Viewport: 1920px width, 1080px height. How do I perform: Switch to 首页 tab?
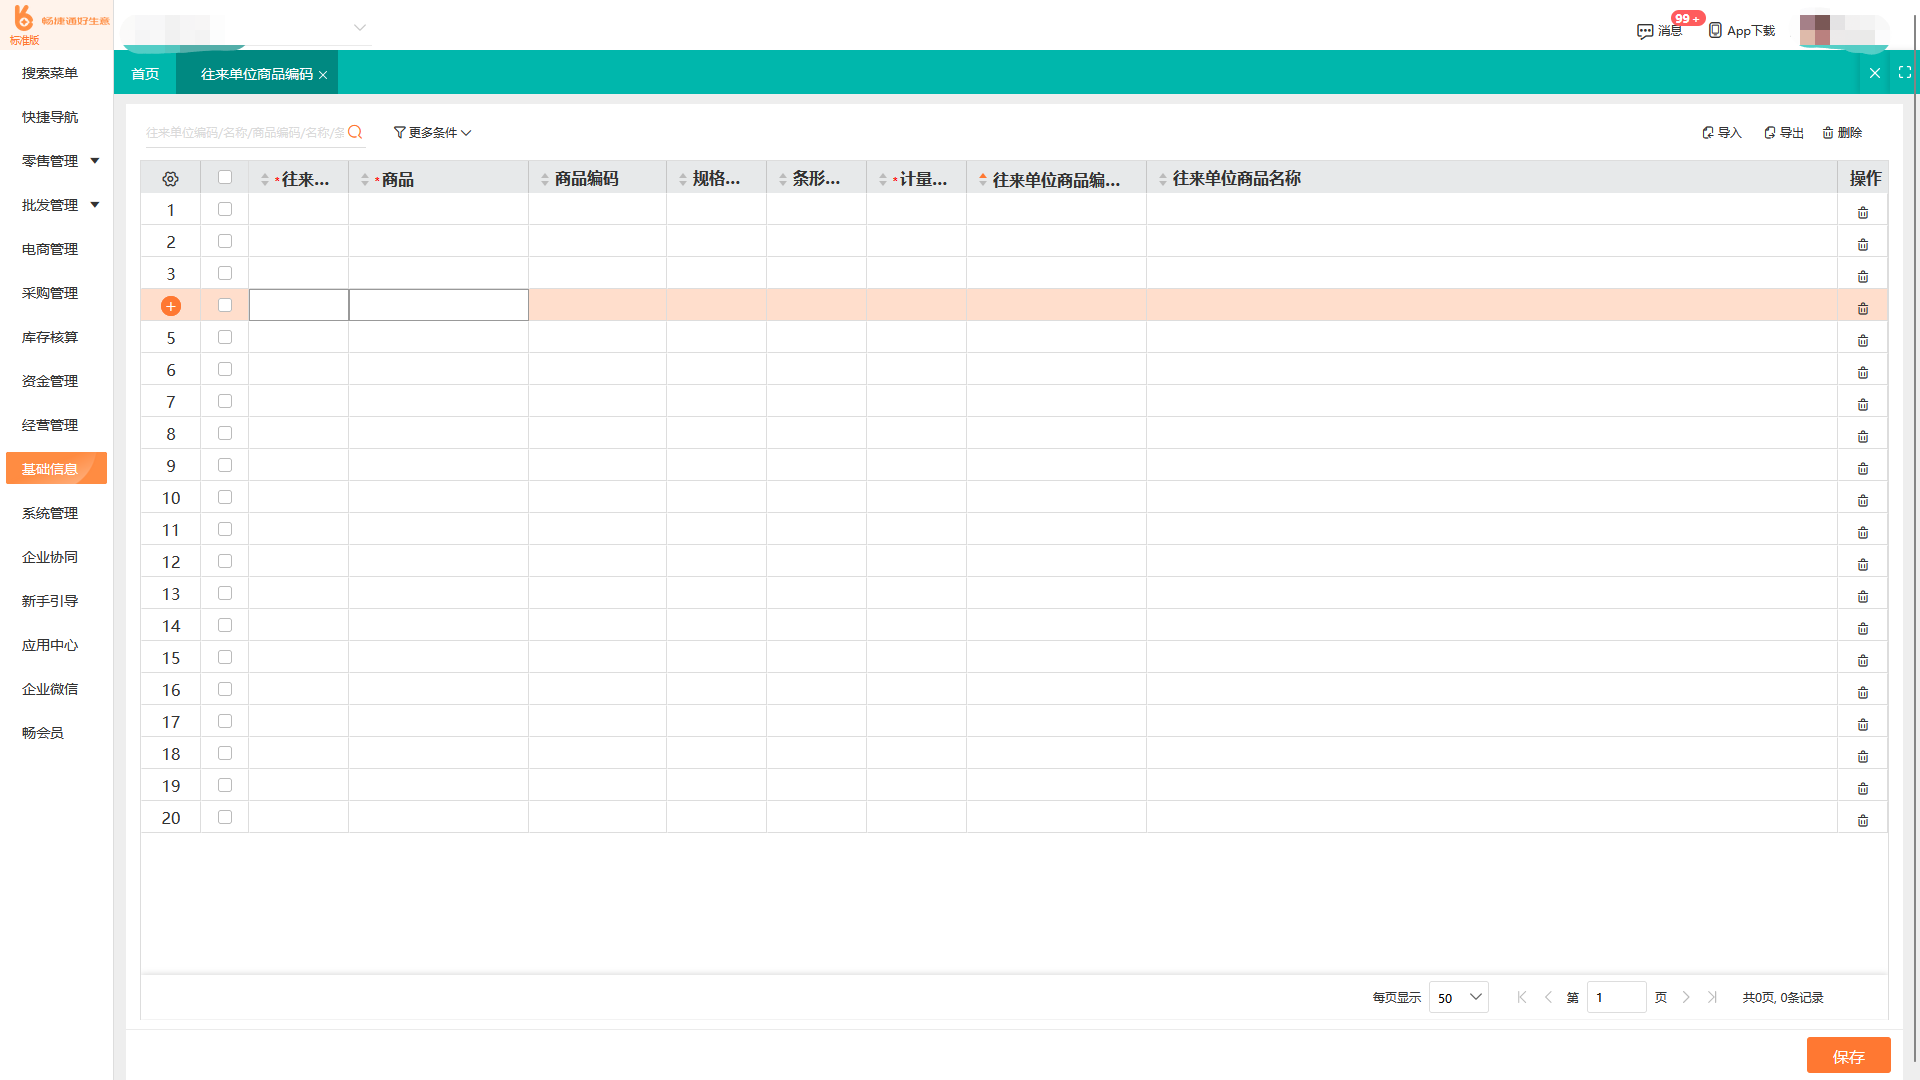point(145,74)
